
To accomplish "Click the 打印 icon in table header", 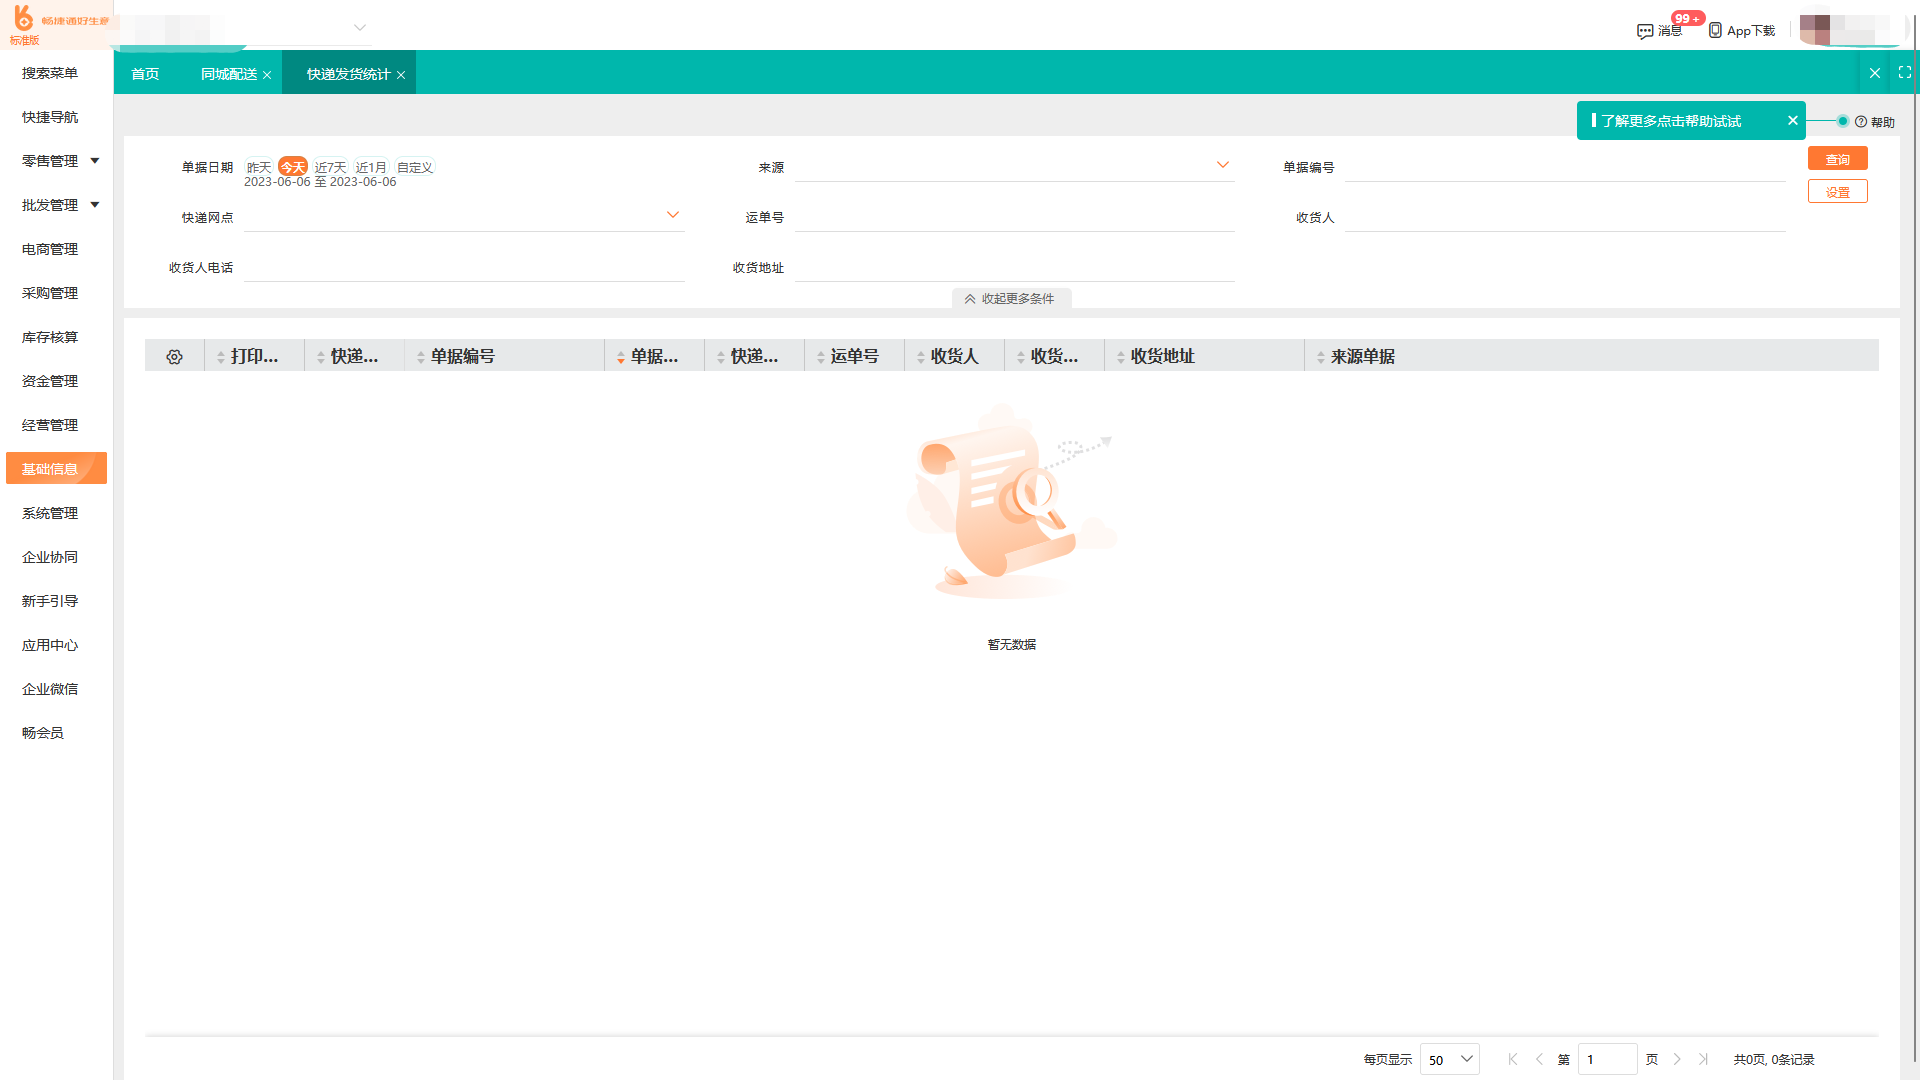I will click(252, 356).
